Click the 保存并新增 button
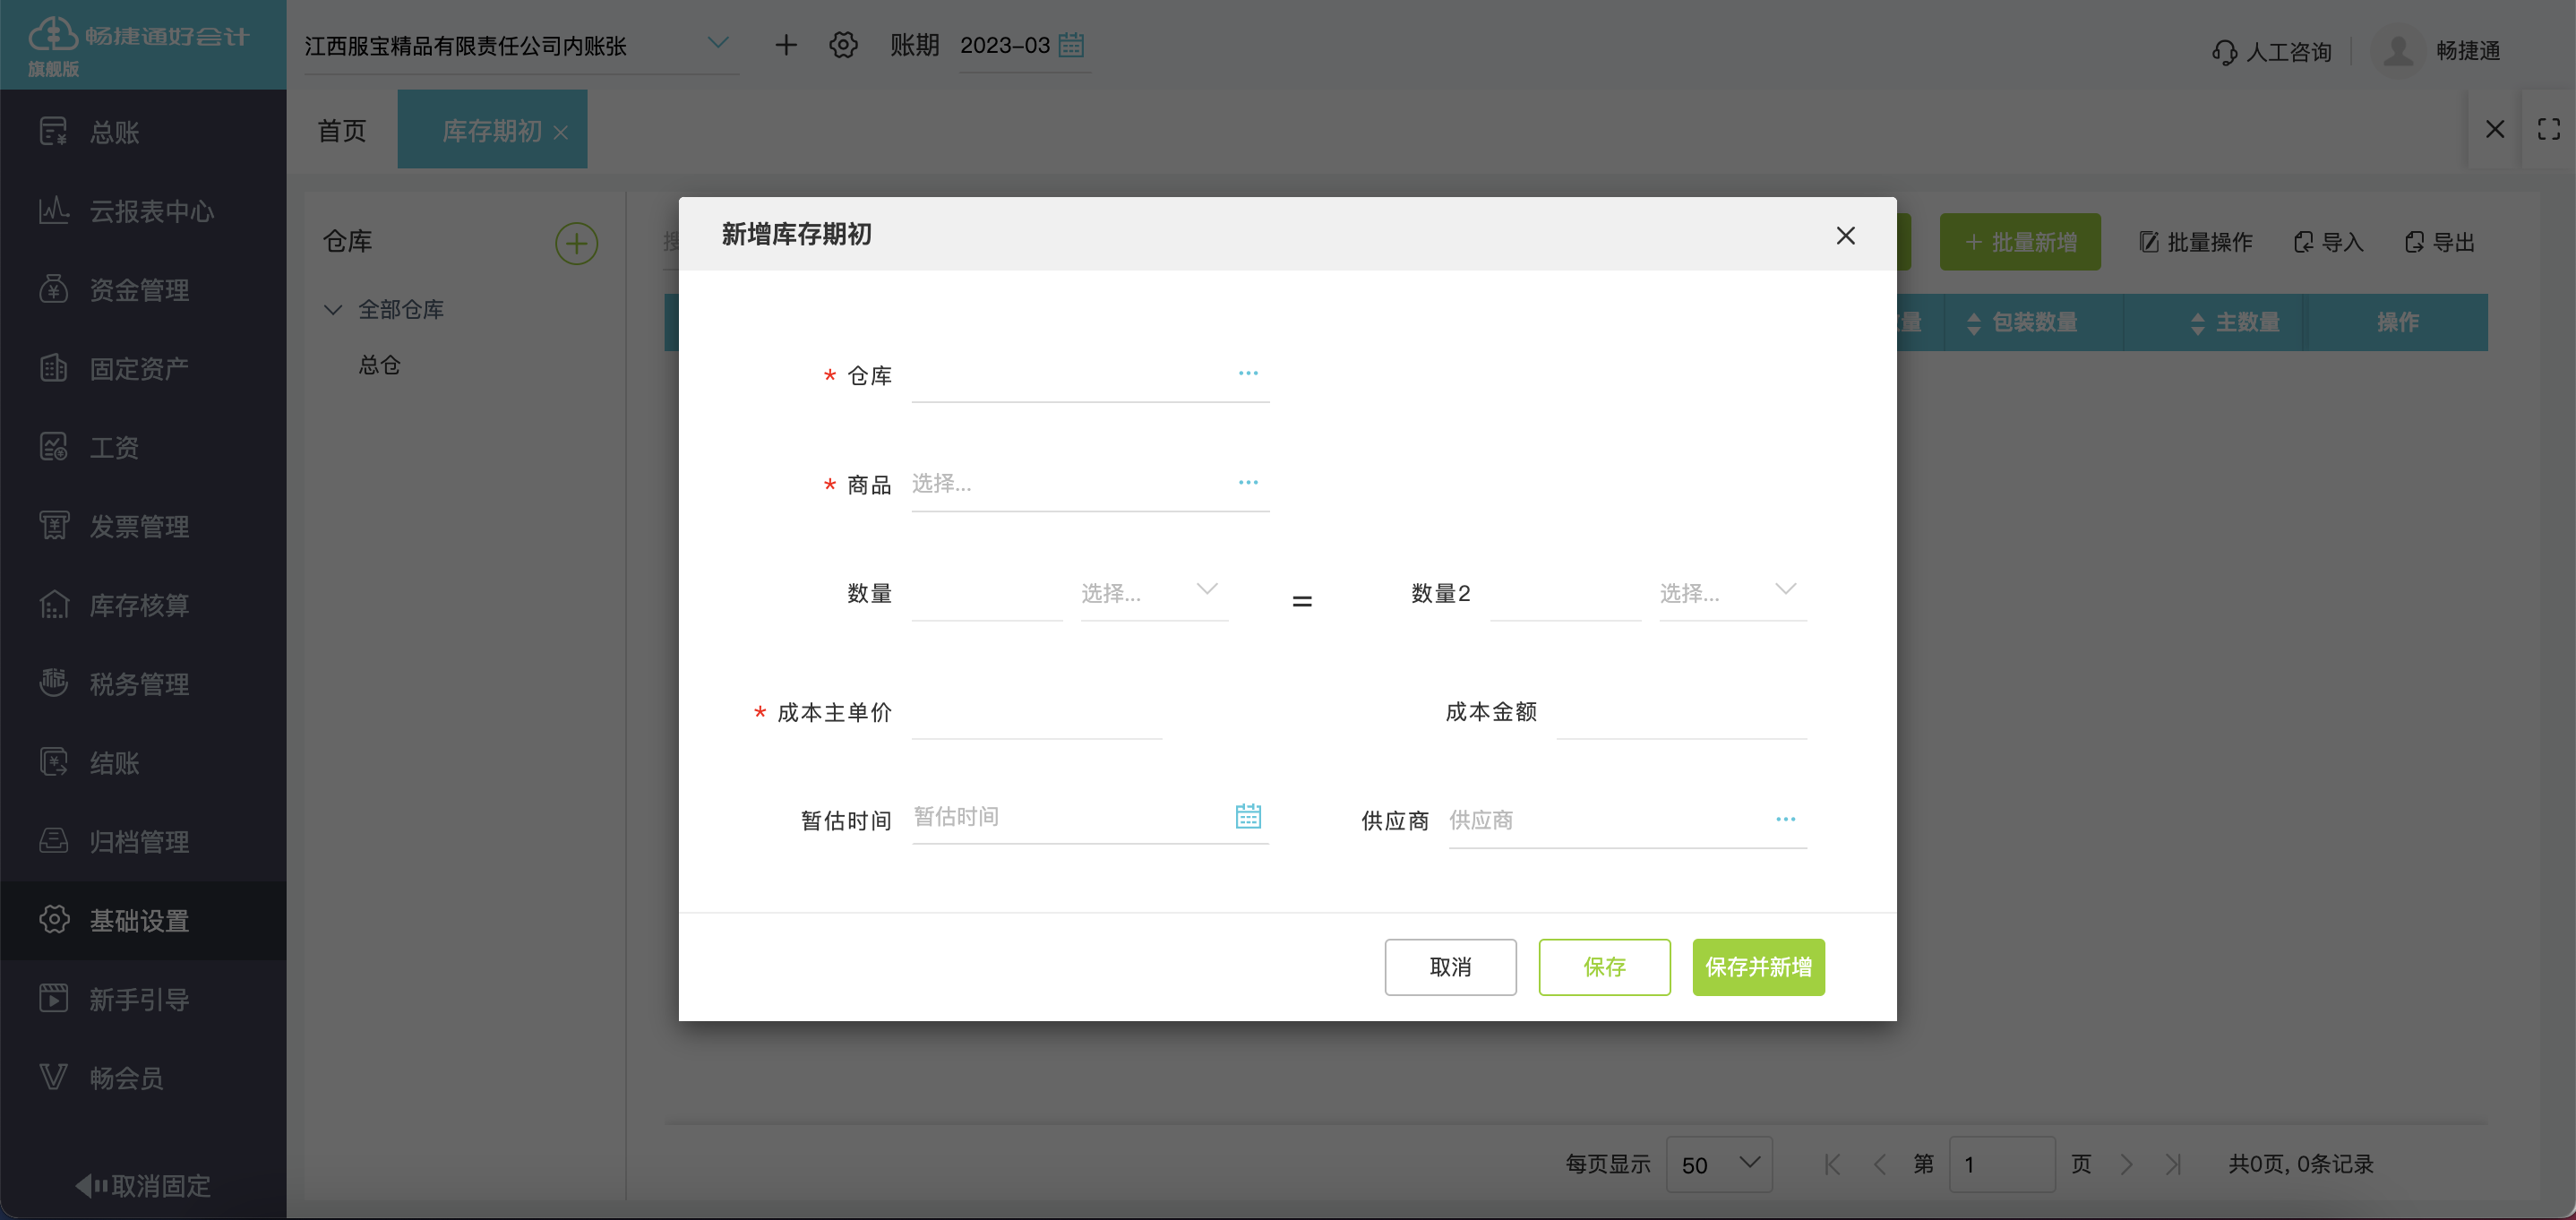This screenshot has width=2576, height=1220. point(1756,967)
